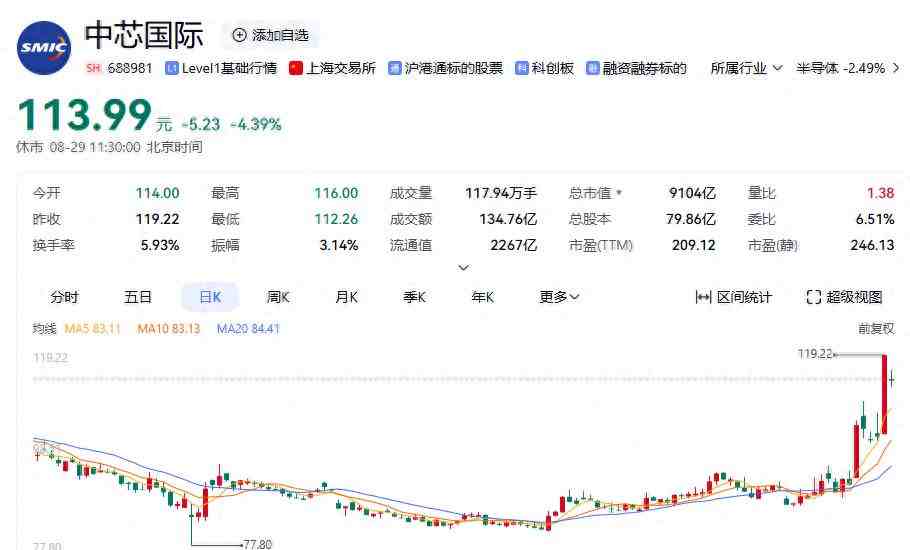
Task: Open the 半导体 industry link
Action: 840,69
